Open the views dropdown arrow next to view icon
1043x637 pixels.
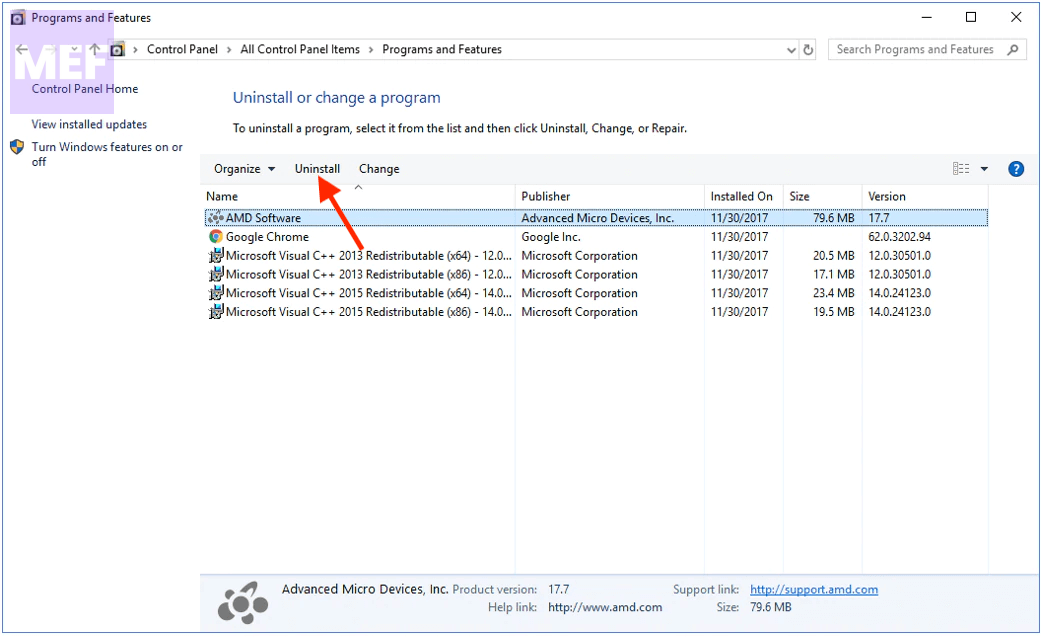click(x=984, y=168)
